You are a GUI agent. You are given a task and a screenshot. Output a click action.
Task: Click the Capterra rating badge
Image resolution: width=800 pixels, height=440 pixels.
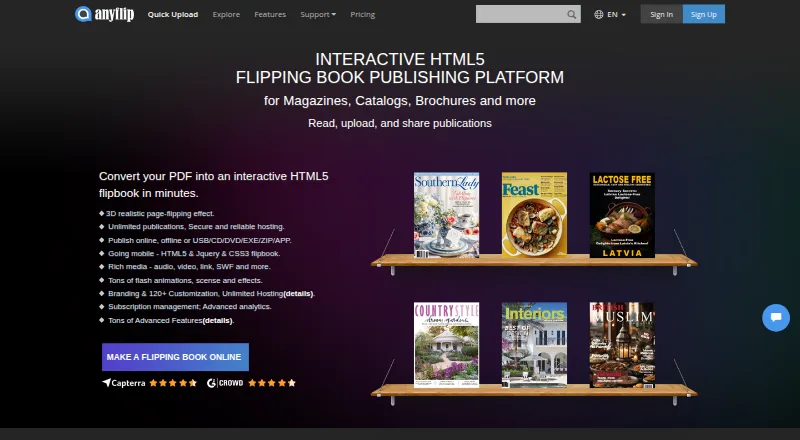click(149, 383)
